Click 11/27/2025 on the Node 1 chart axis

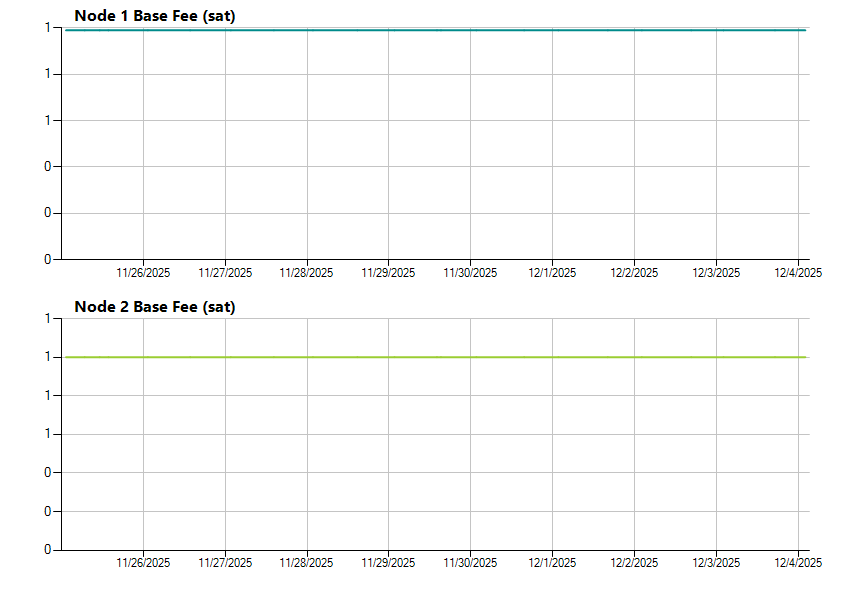(225, 272)
